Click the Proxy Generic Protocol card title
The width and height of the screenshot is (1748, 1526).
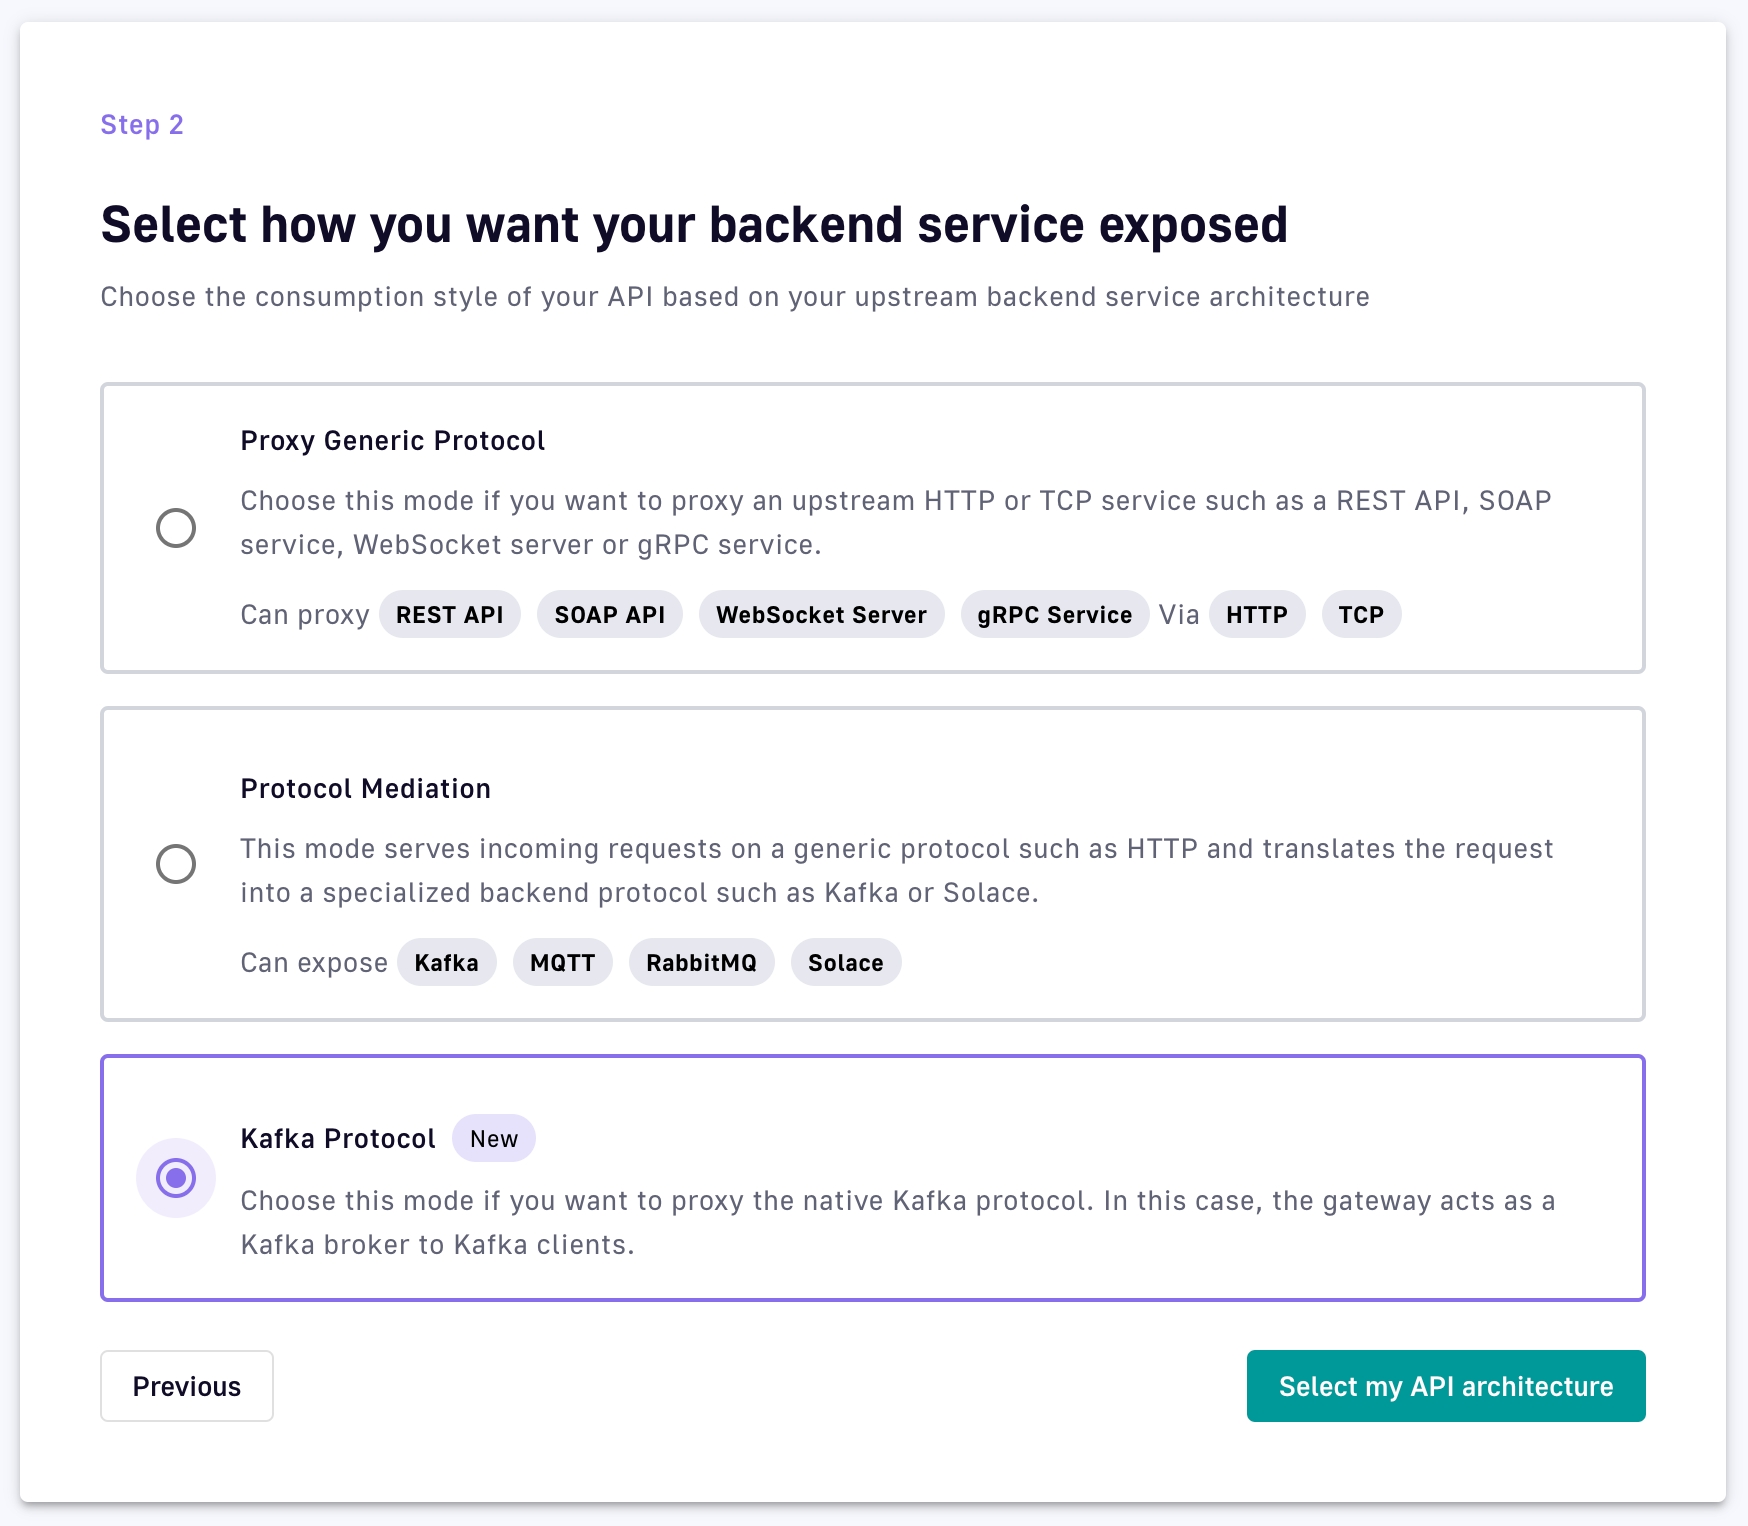click(x=392, y=441)
